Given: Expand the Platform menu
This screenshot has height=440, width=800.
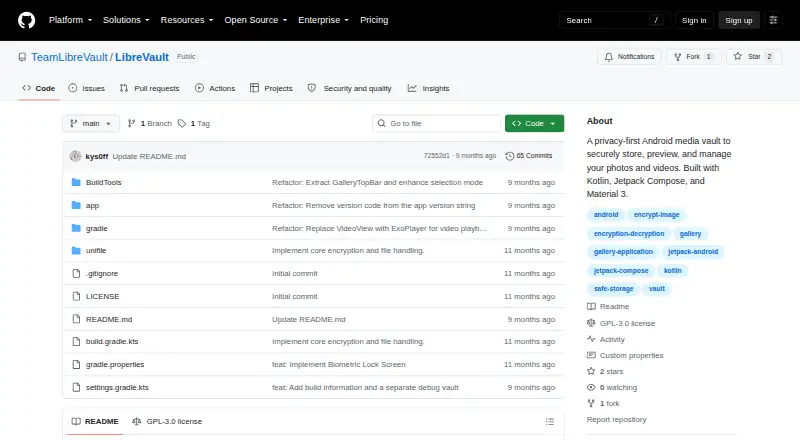Looking at the screenshot, I should click(70, 20).
